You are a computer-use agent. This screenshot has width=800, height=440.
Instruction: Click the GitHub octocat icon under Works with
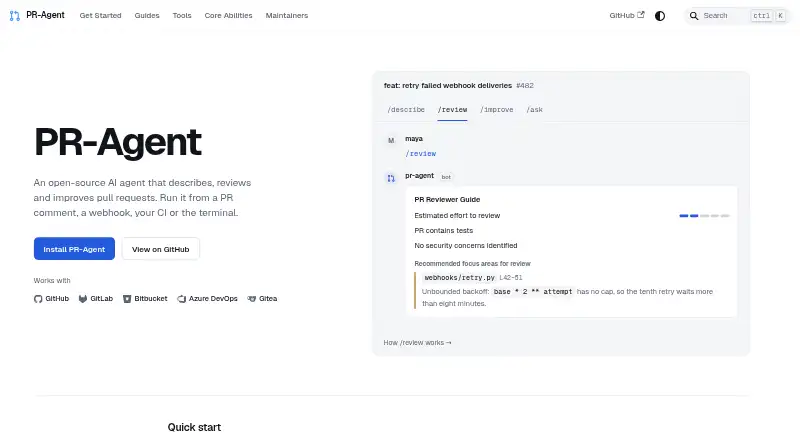point(38,299)
